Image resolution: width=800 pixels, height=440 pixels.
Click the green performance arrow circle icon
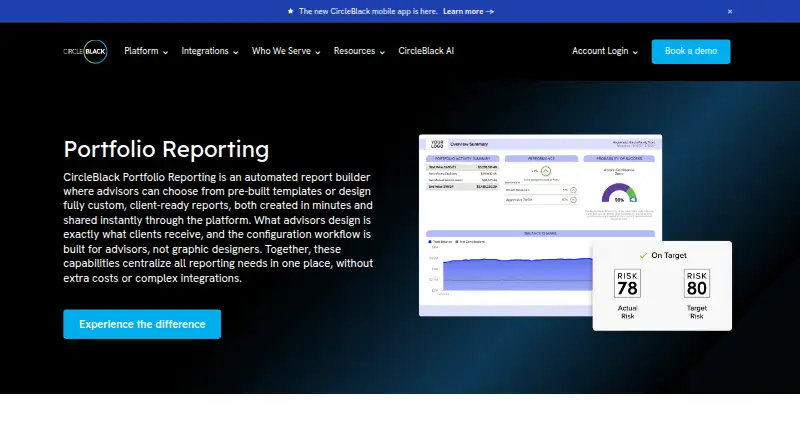pyautogui.click(x=546, y=170)
